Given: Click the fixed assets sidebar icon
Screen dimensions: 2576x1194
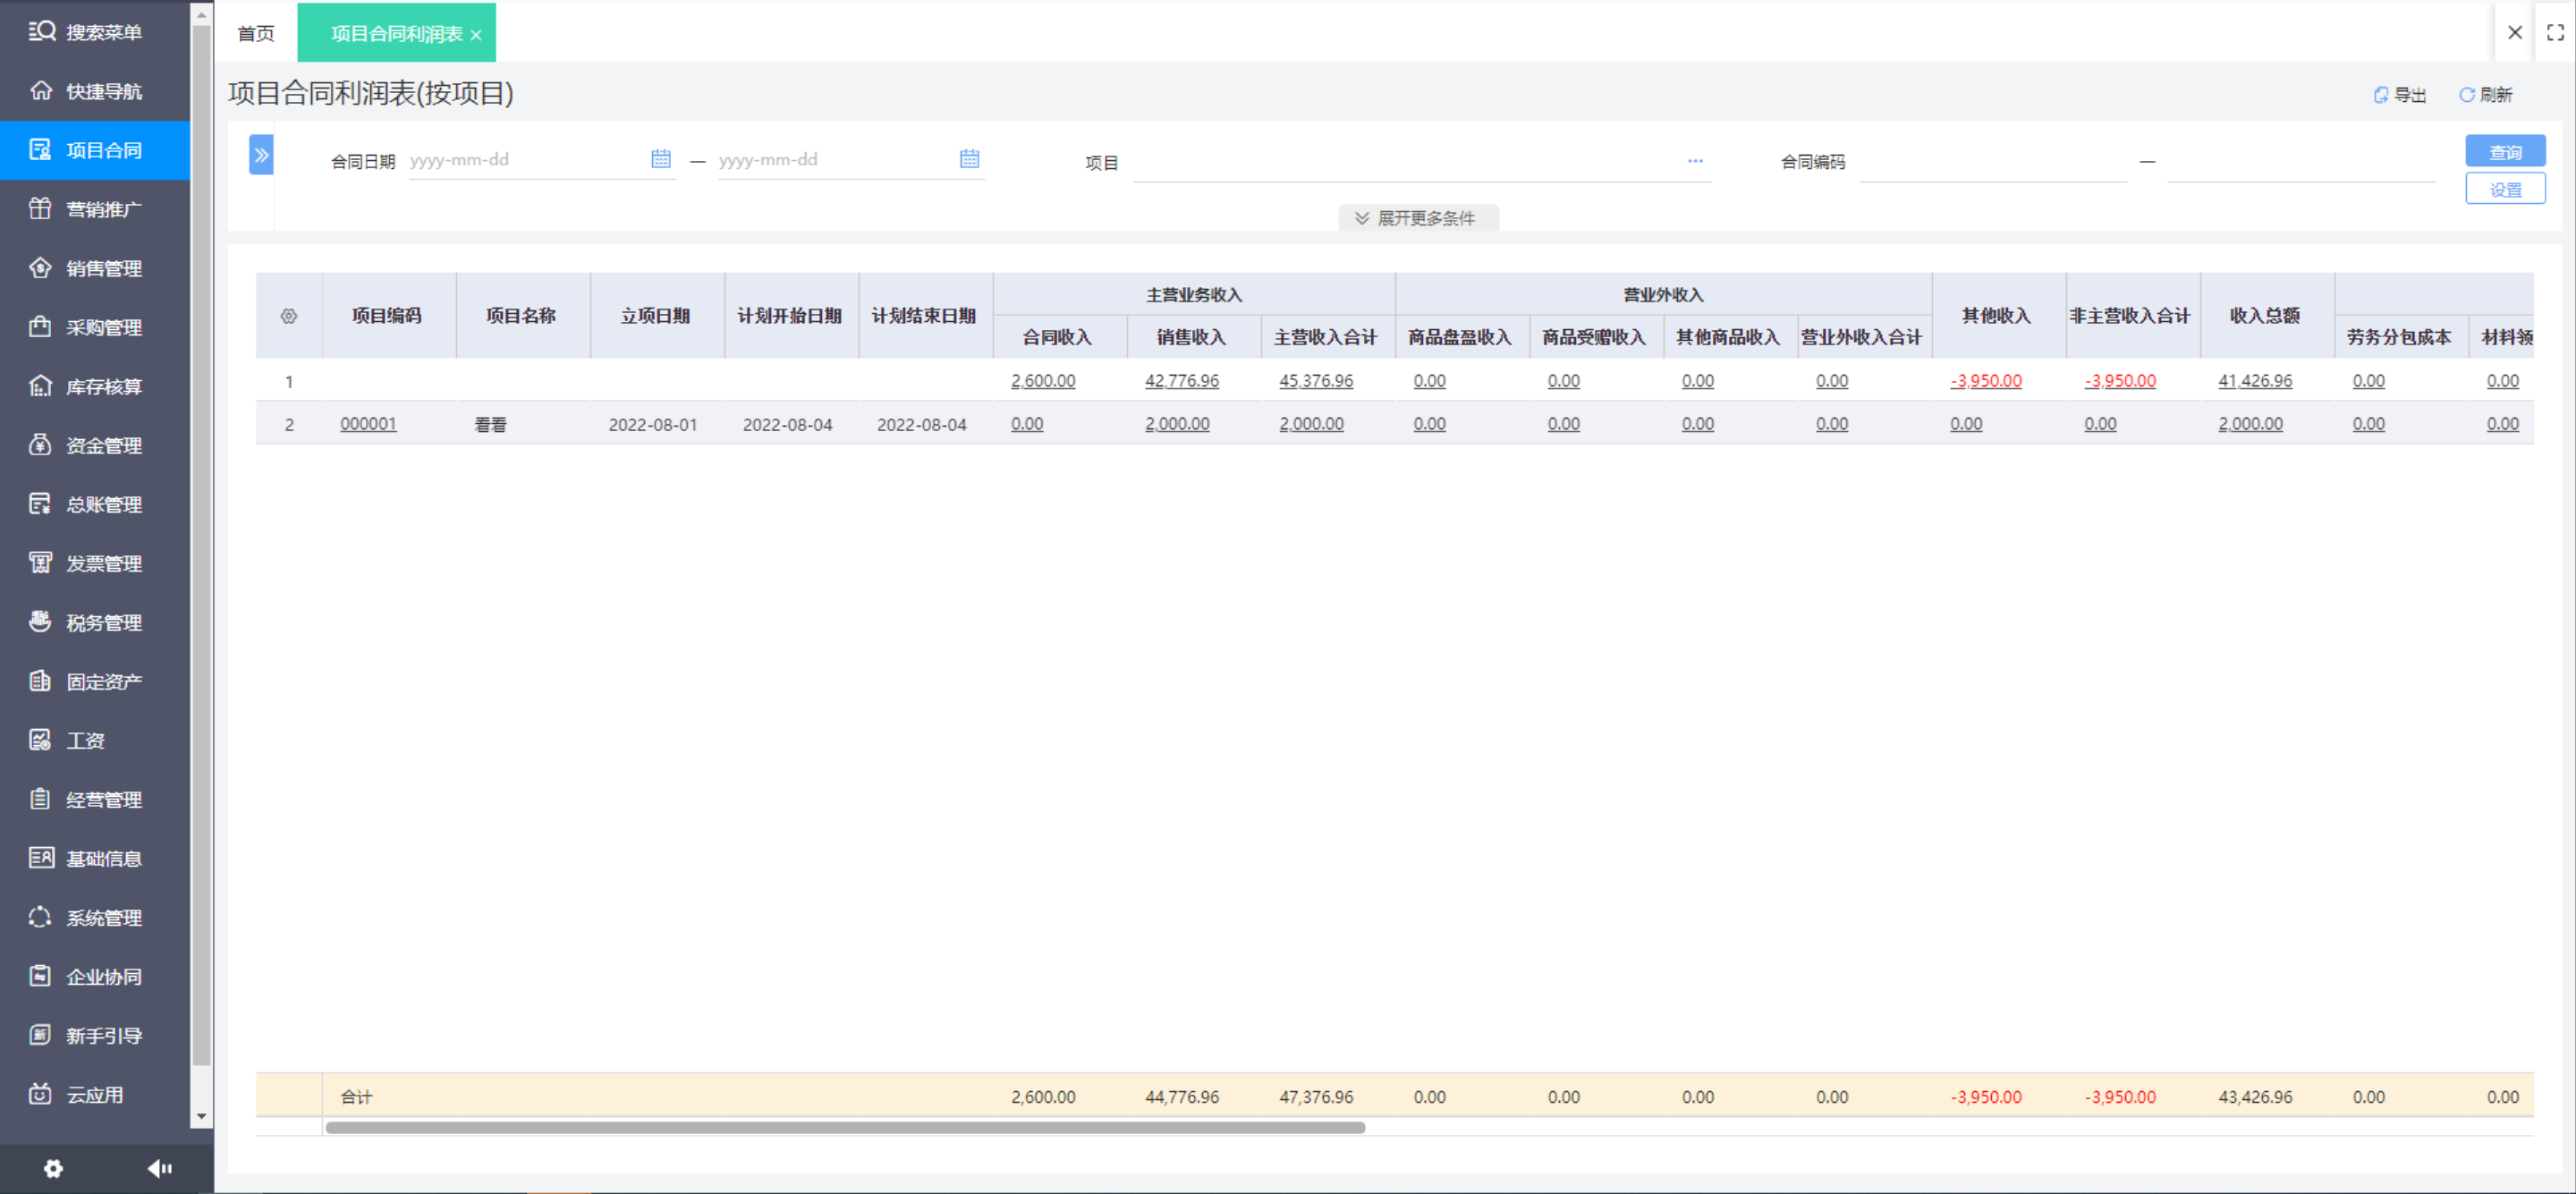Looking at the screenshot, I should (39, 680).
